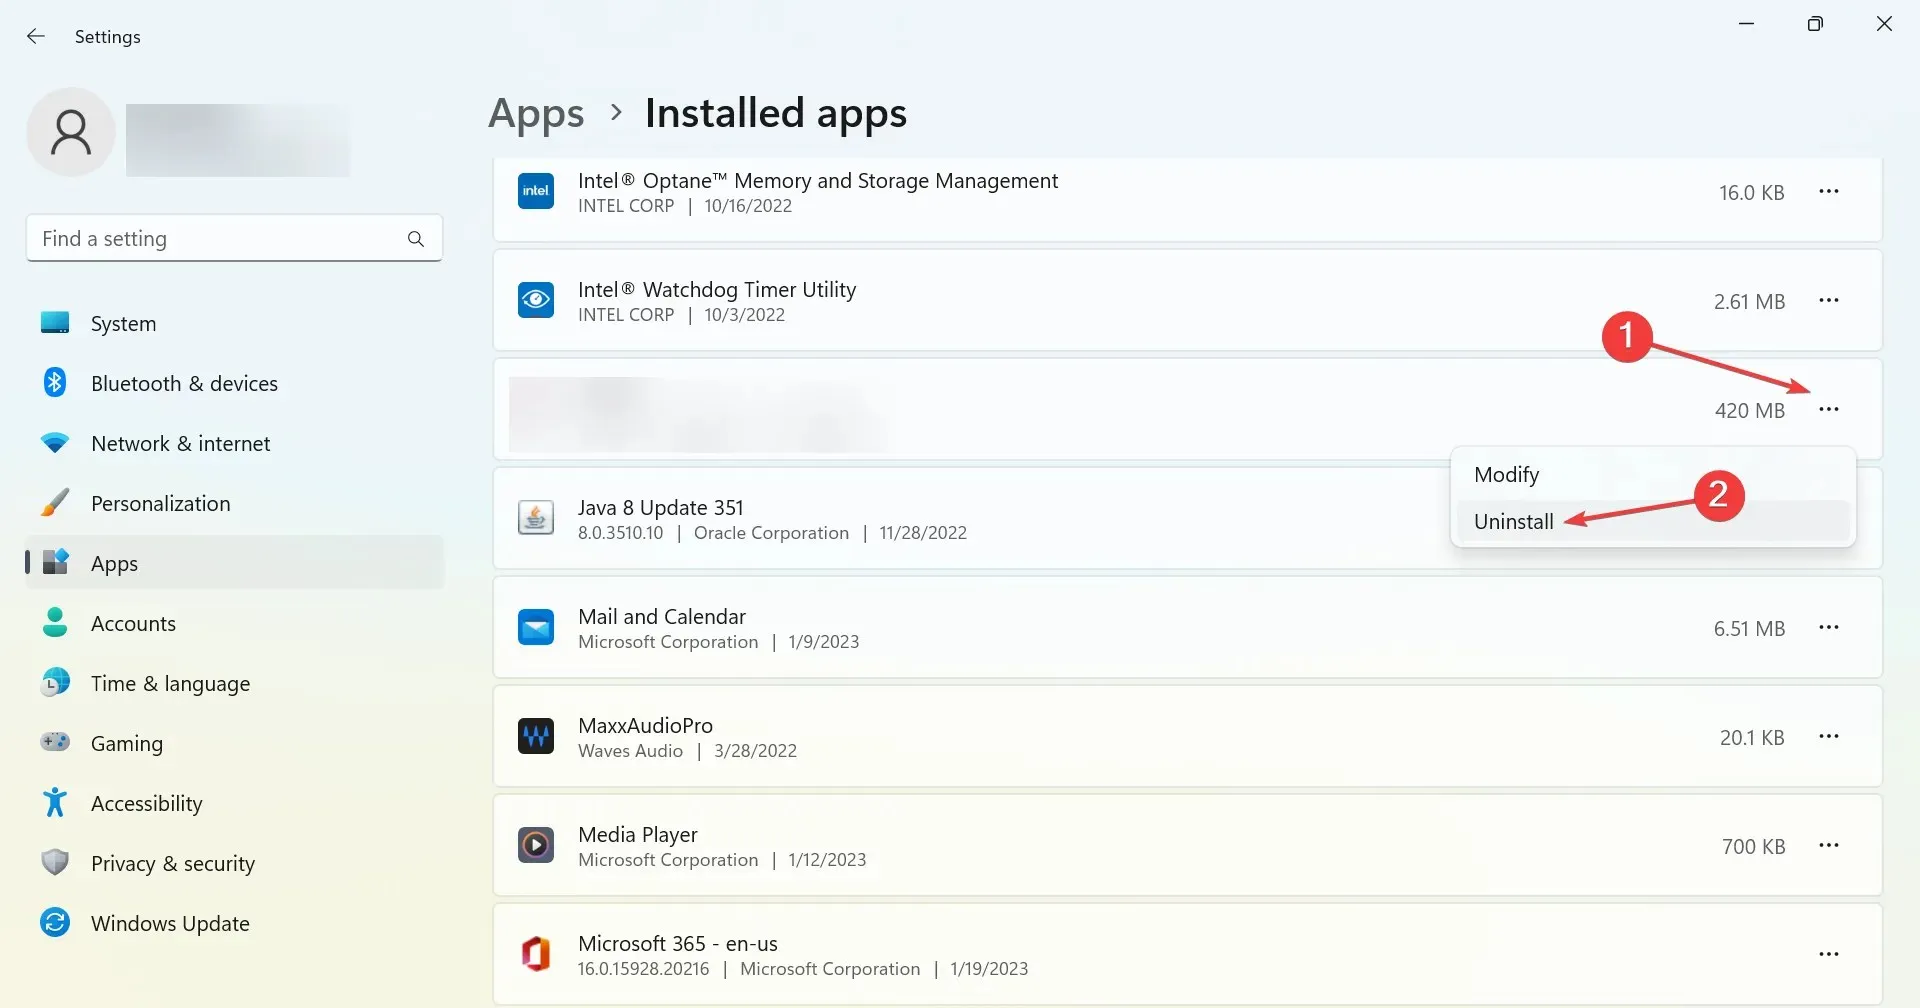Select the MaxxAudioPro entry name
The height and width of the screenshot is (1008, 1920).
click(646, 726)
